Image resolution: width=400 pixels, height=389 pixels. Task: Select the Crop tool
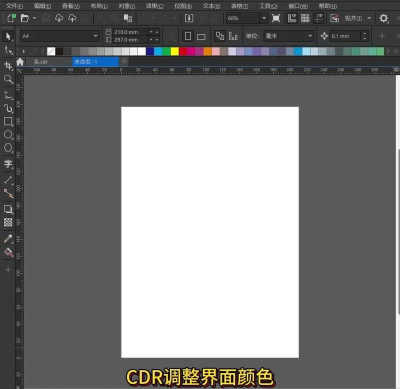[8, 66]
